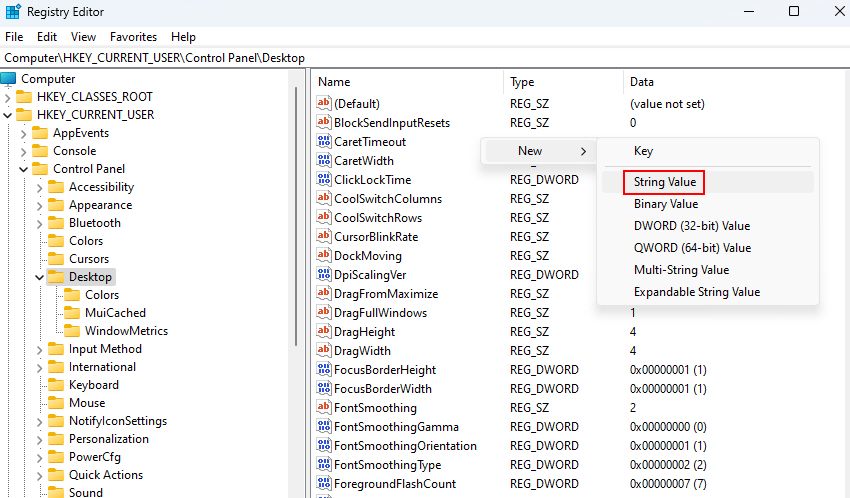Collapse the Desktop key

coord(39,277)
